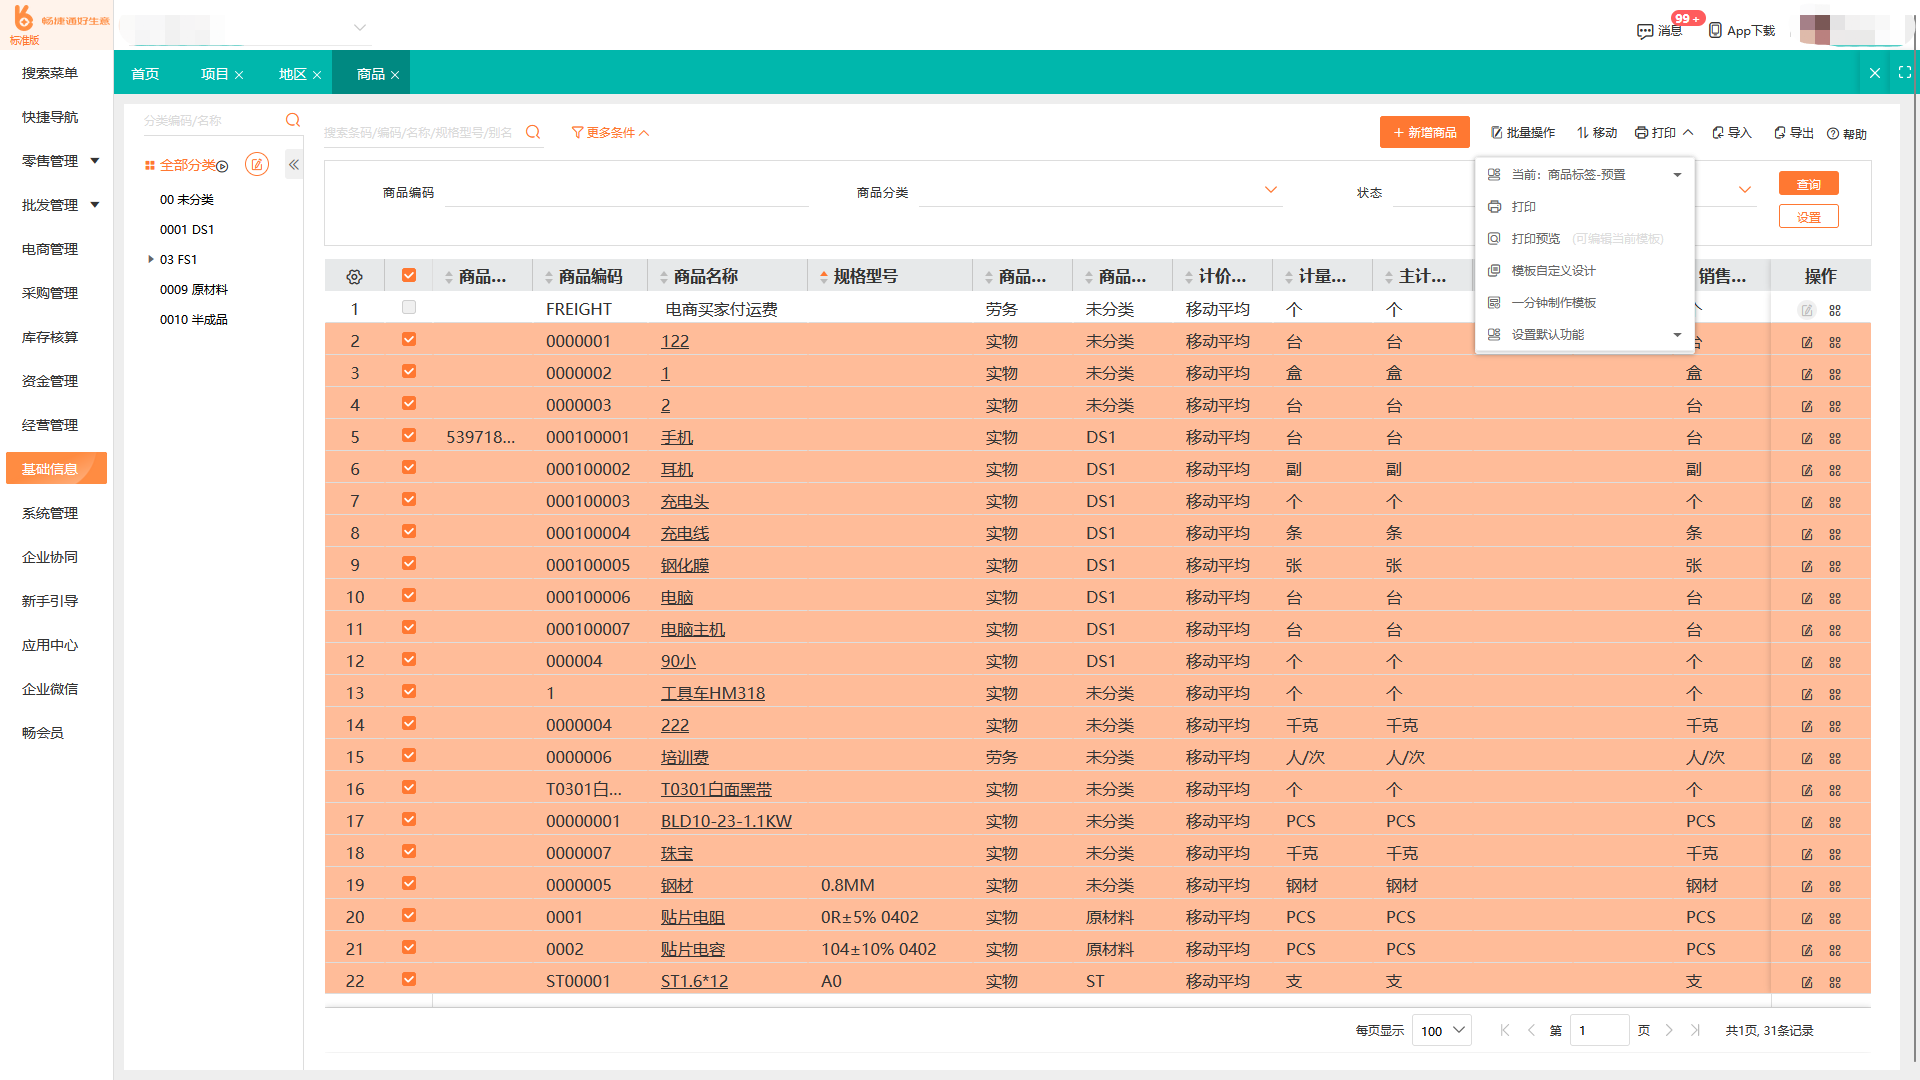
Task: Toggle checkbox for row 5 手机 product
Action: 410,436
